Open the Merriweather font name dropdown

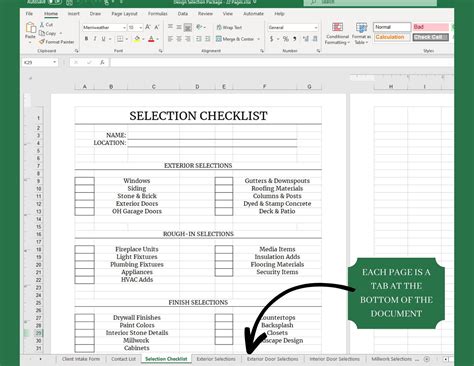[124, 28]
